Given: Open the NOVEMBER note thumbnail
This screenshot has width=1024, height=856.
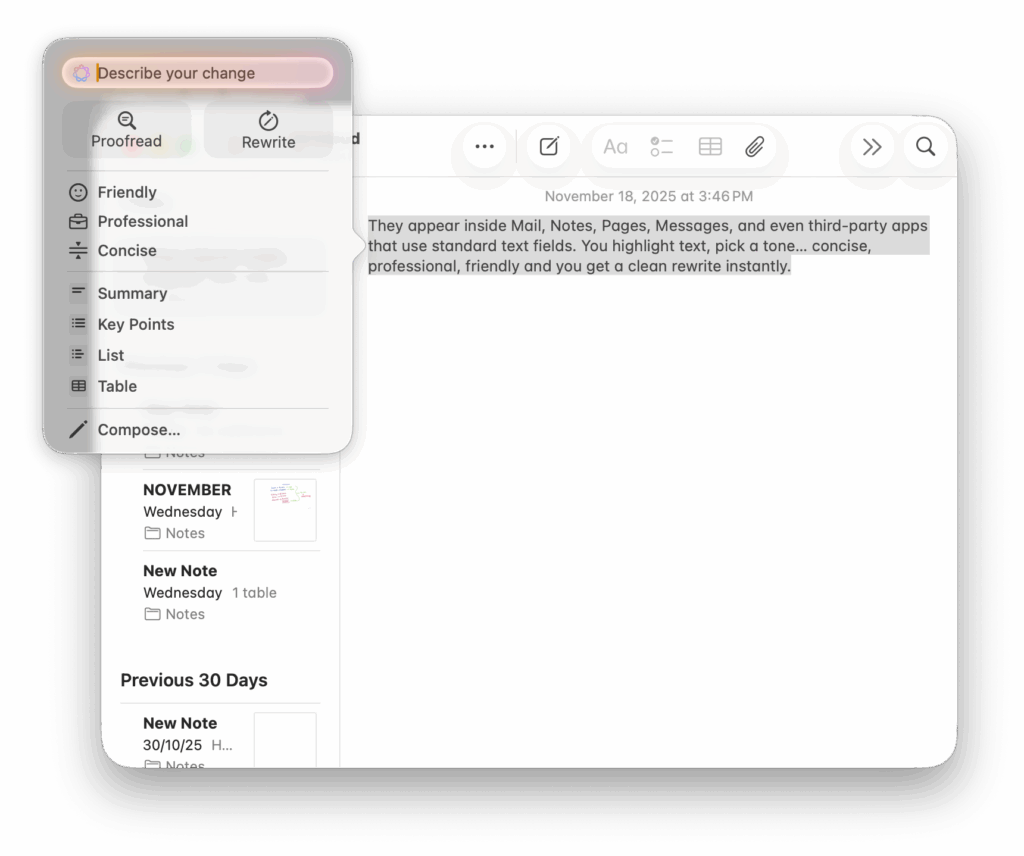Looking at the screenshot, I should coord(285,510).
